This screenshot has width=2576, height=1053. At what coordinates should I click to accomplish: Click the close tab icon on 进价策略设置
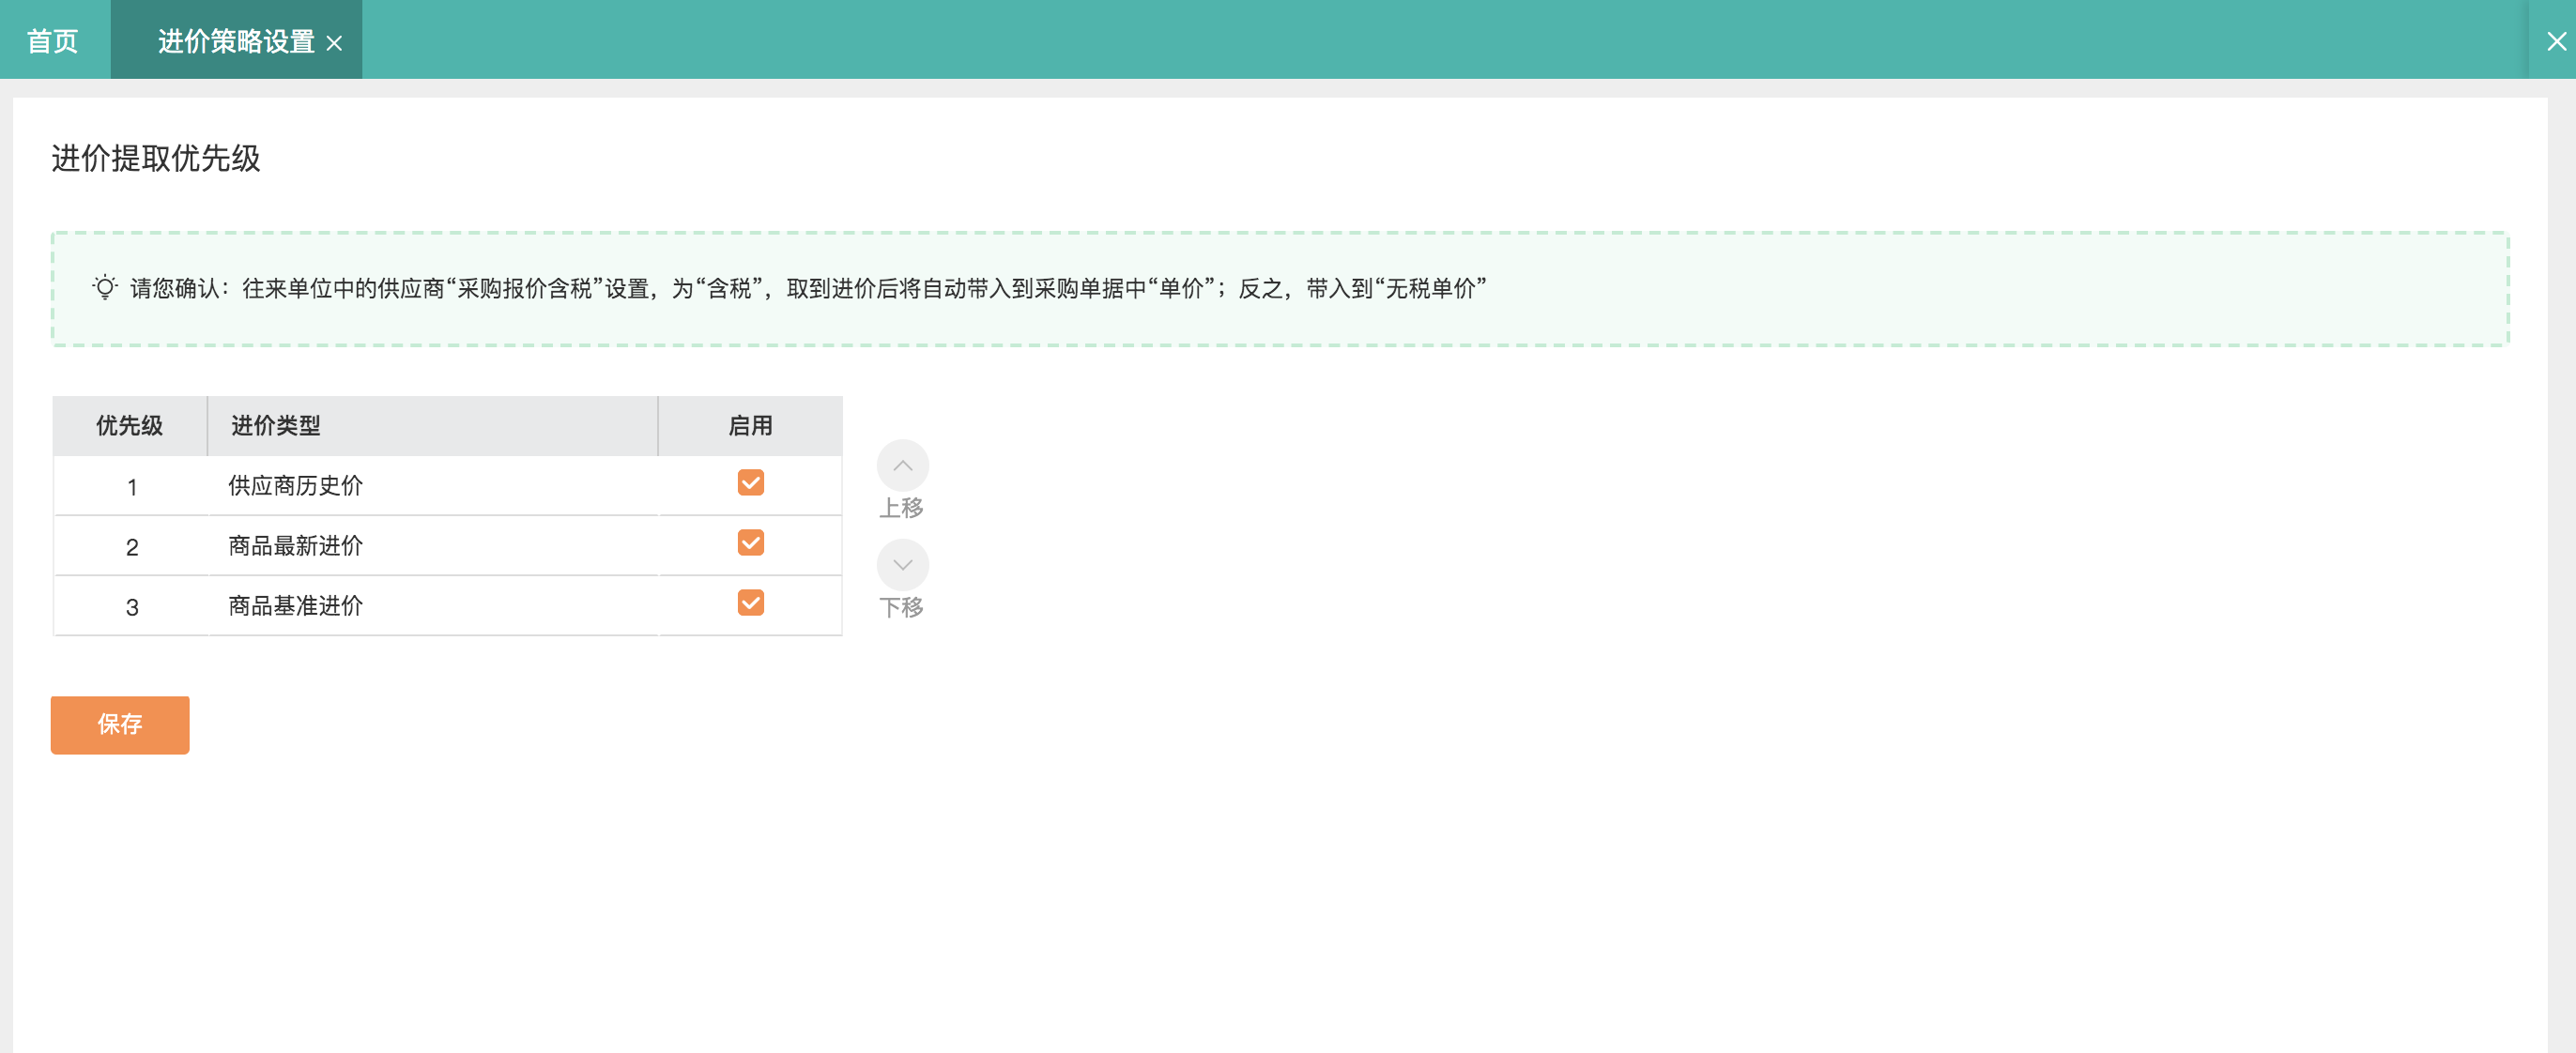tap(344, 43)
